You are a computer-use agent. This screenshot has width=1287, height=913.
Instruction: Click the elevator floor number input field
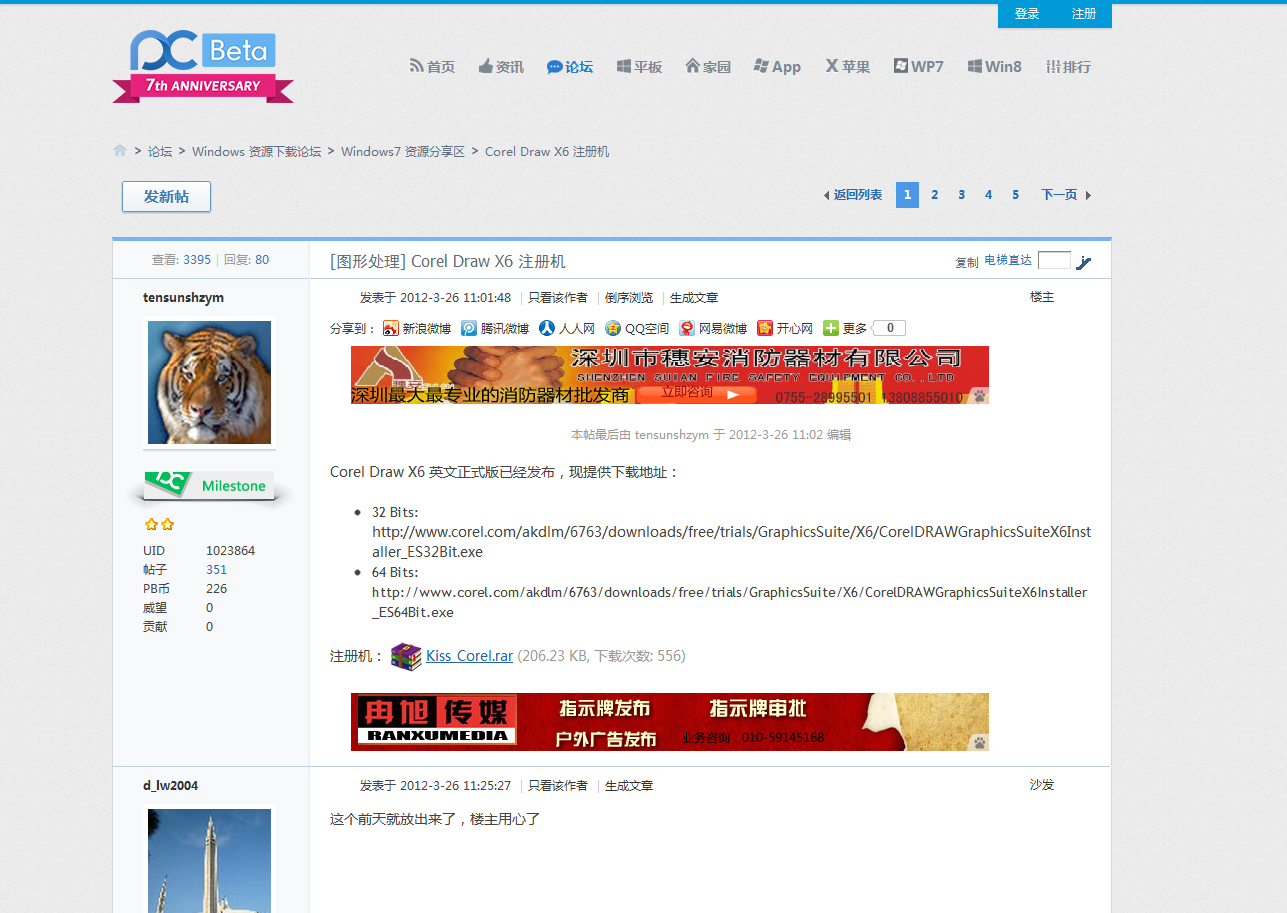tap(1054, 261)
